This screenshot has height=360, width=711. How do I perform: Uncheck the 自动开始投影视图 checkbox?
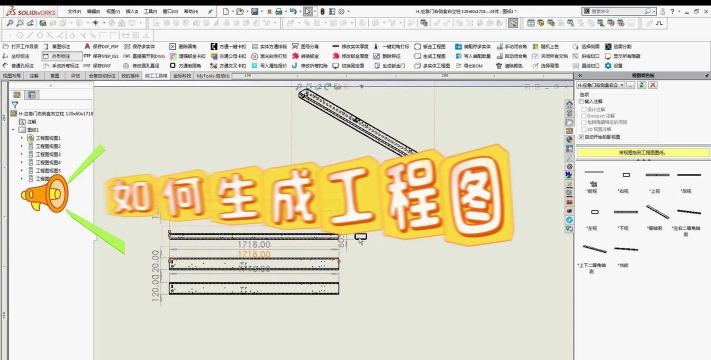click(x=581, y=137)
